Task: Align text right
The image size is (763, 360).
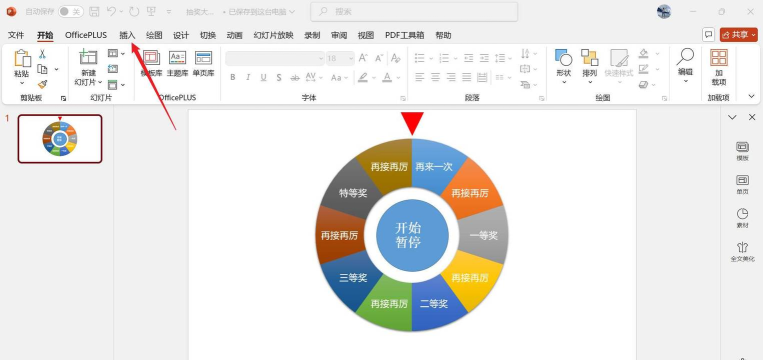Action: 451,77
